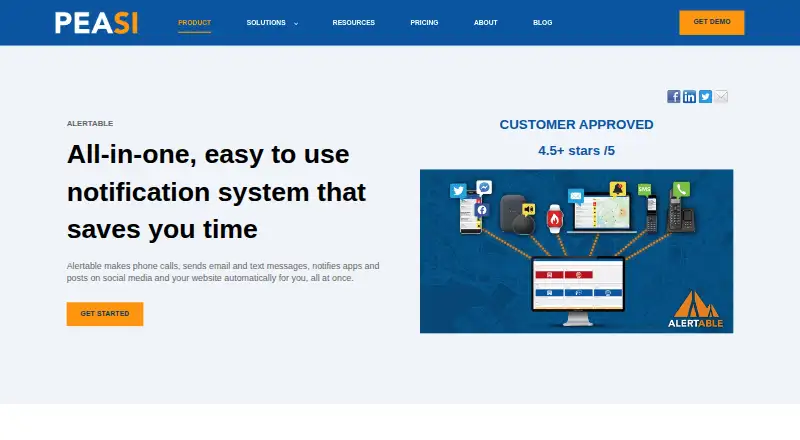Click the 4.5+ stars /5 rating text
This screenshot has height=440, width=800.
[x=577, y=151]
